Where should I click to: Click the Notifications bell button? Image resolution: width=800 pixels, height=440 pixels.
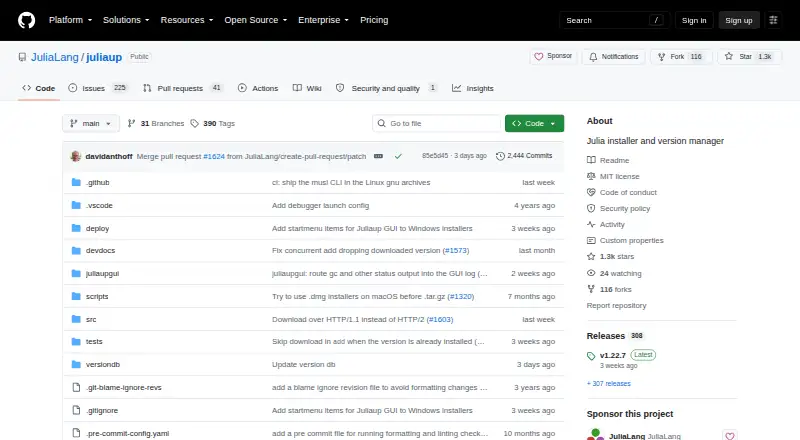(614, 57)
